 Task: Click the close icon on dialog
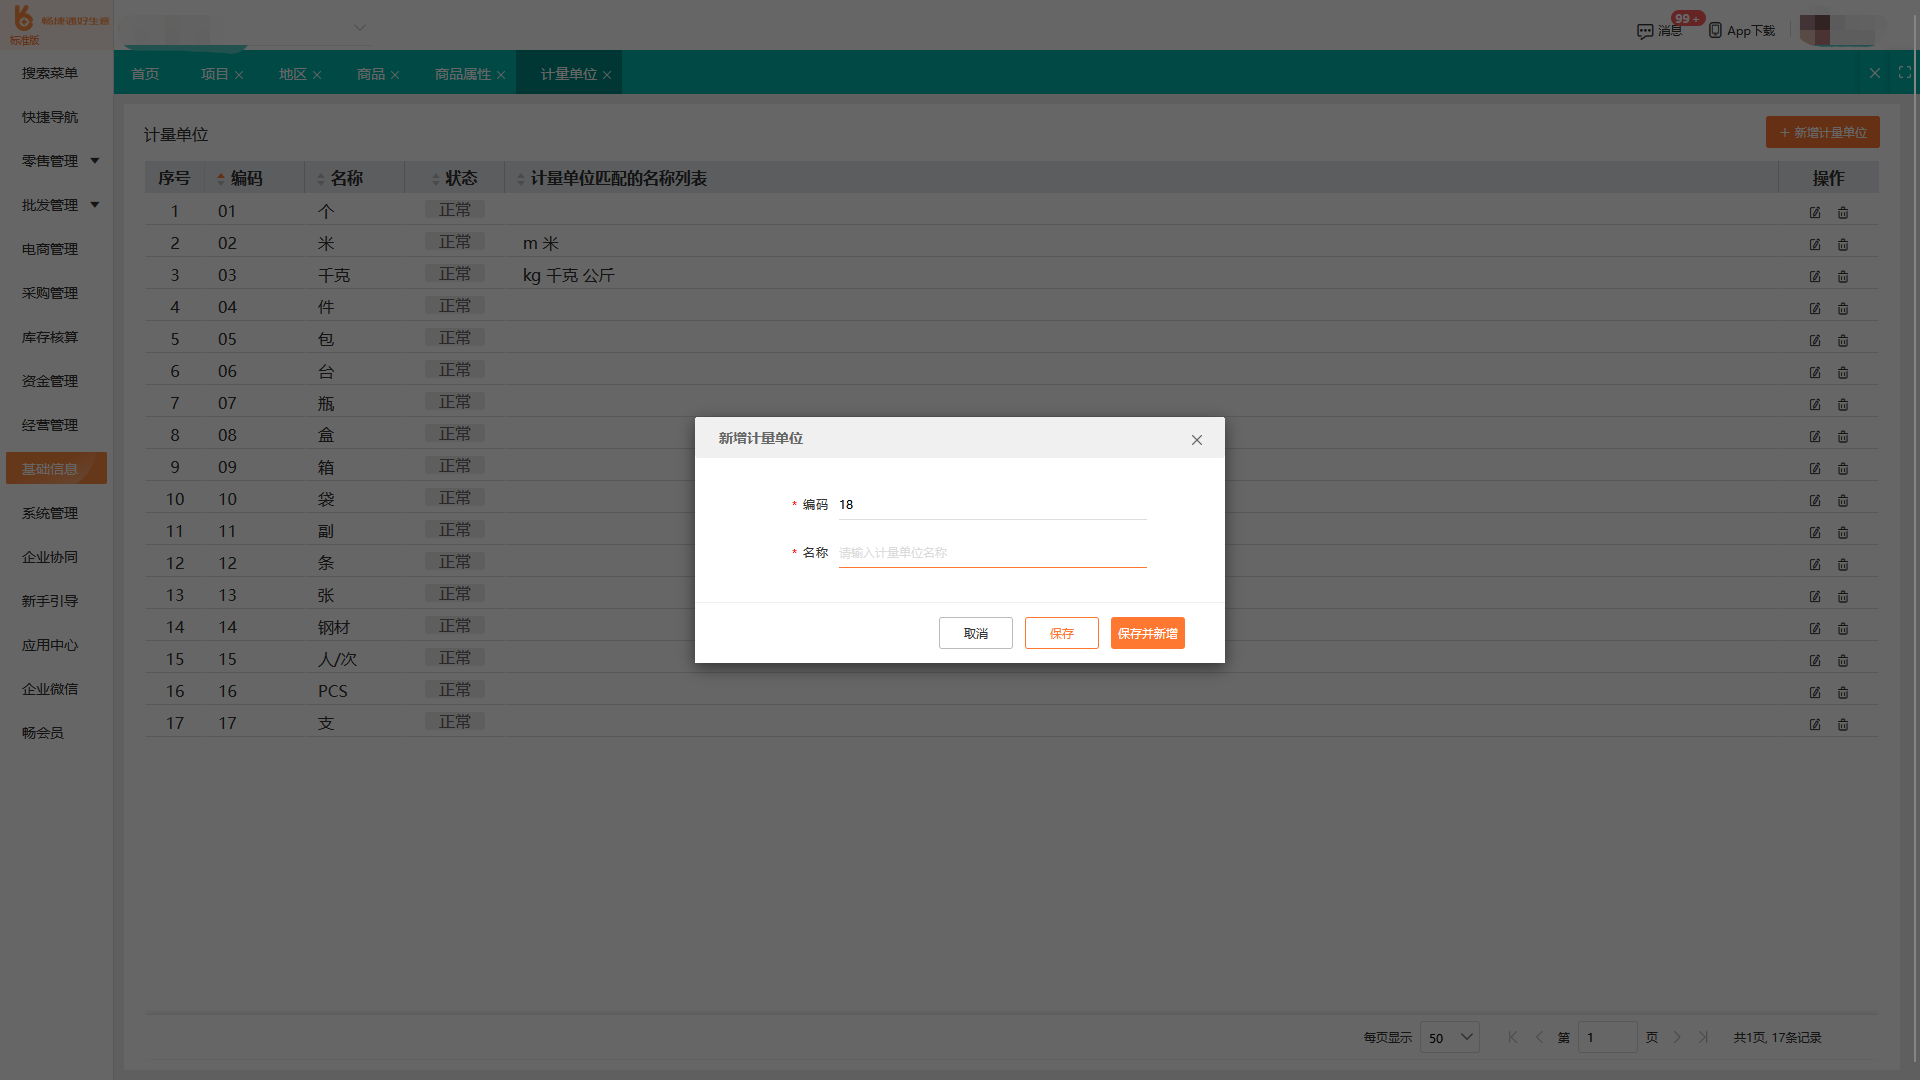1196,439
